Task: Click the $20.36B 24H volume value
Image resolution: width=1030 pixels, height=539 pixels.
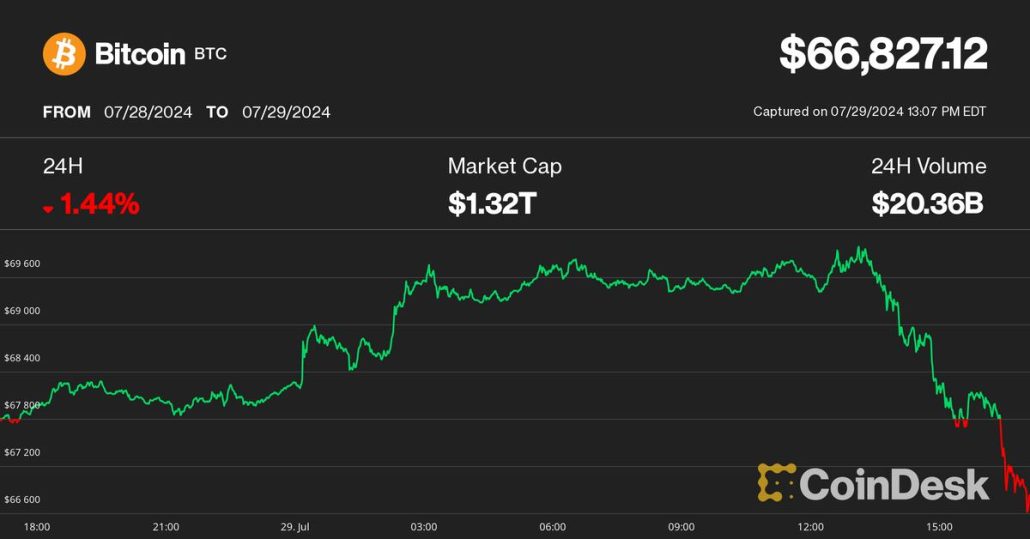Action: [x=927, y=204]
